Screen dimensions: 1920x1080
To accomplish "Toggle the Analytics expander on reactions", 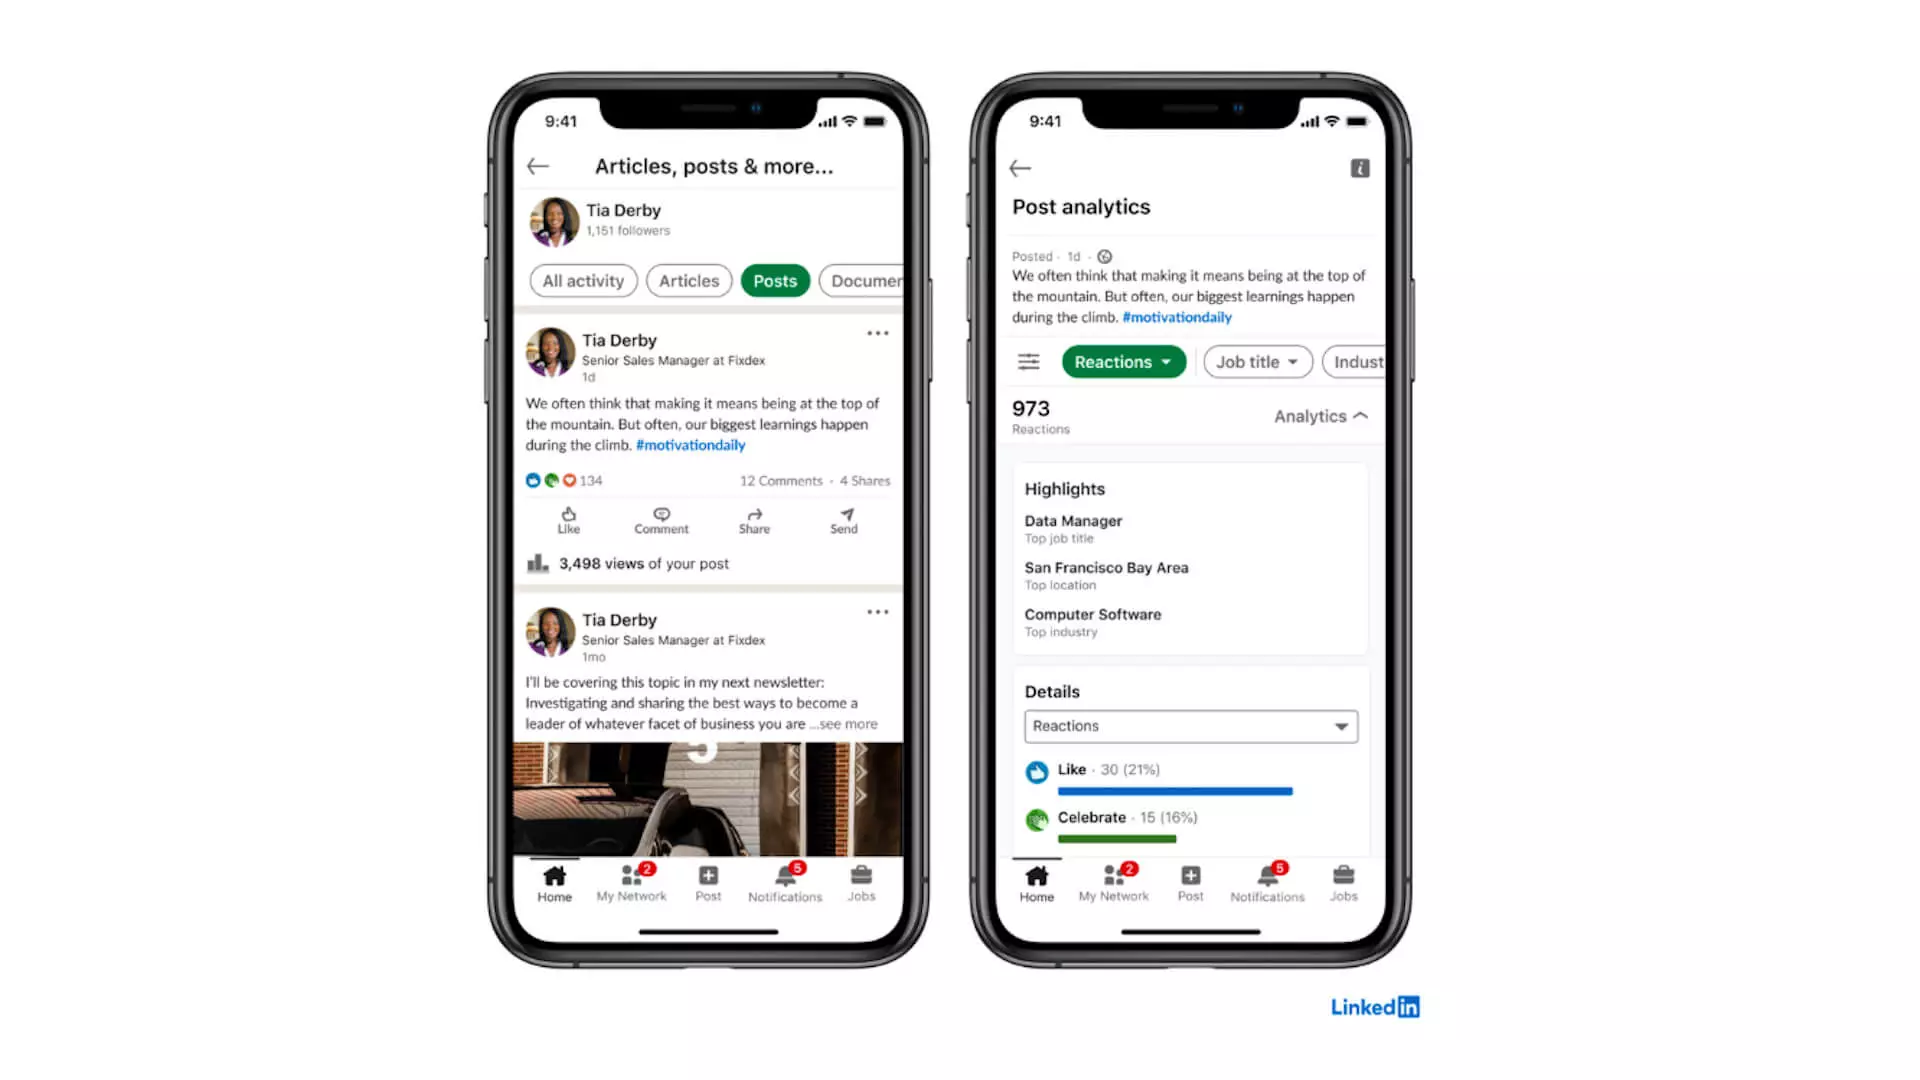I will [1320, 415].
